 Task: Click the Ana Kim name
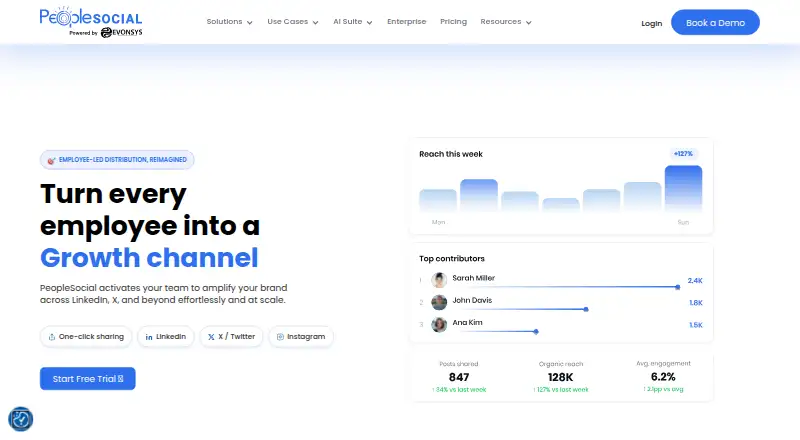pos(467,323)
